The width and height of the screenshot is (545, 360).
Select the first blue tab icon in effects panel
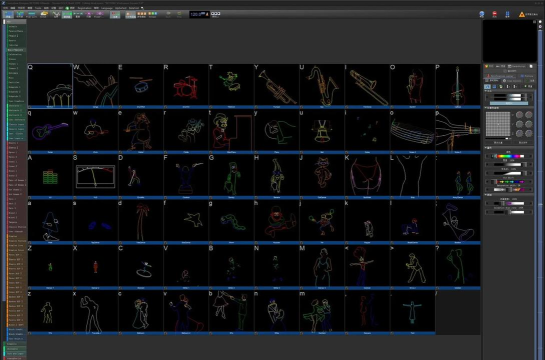(487, 87)
